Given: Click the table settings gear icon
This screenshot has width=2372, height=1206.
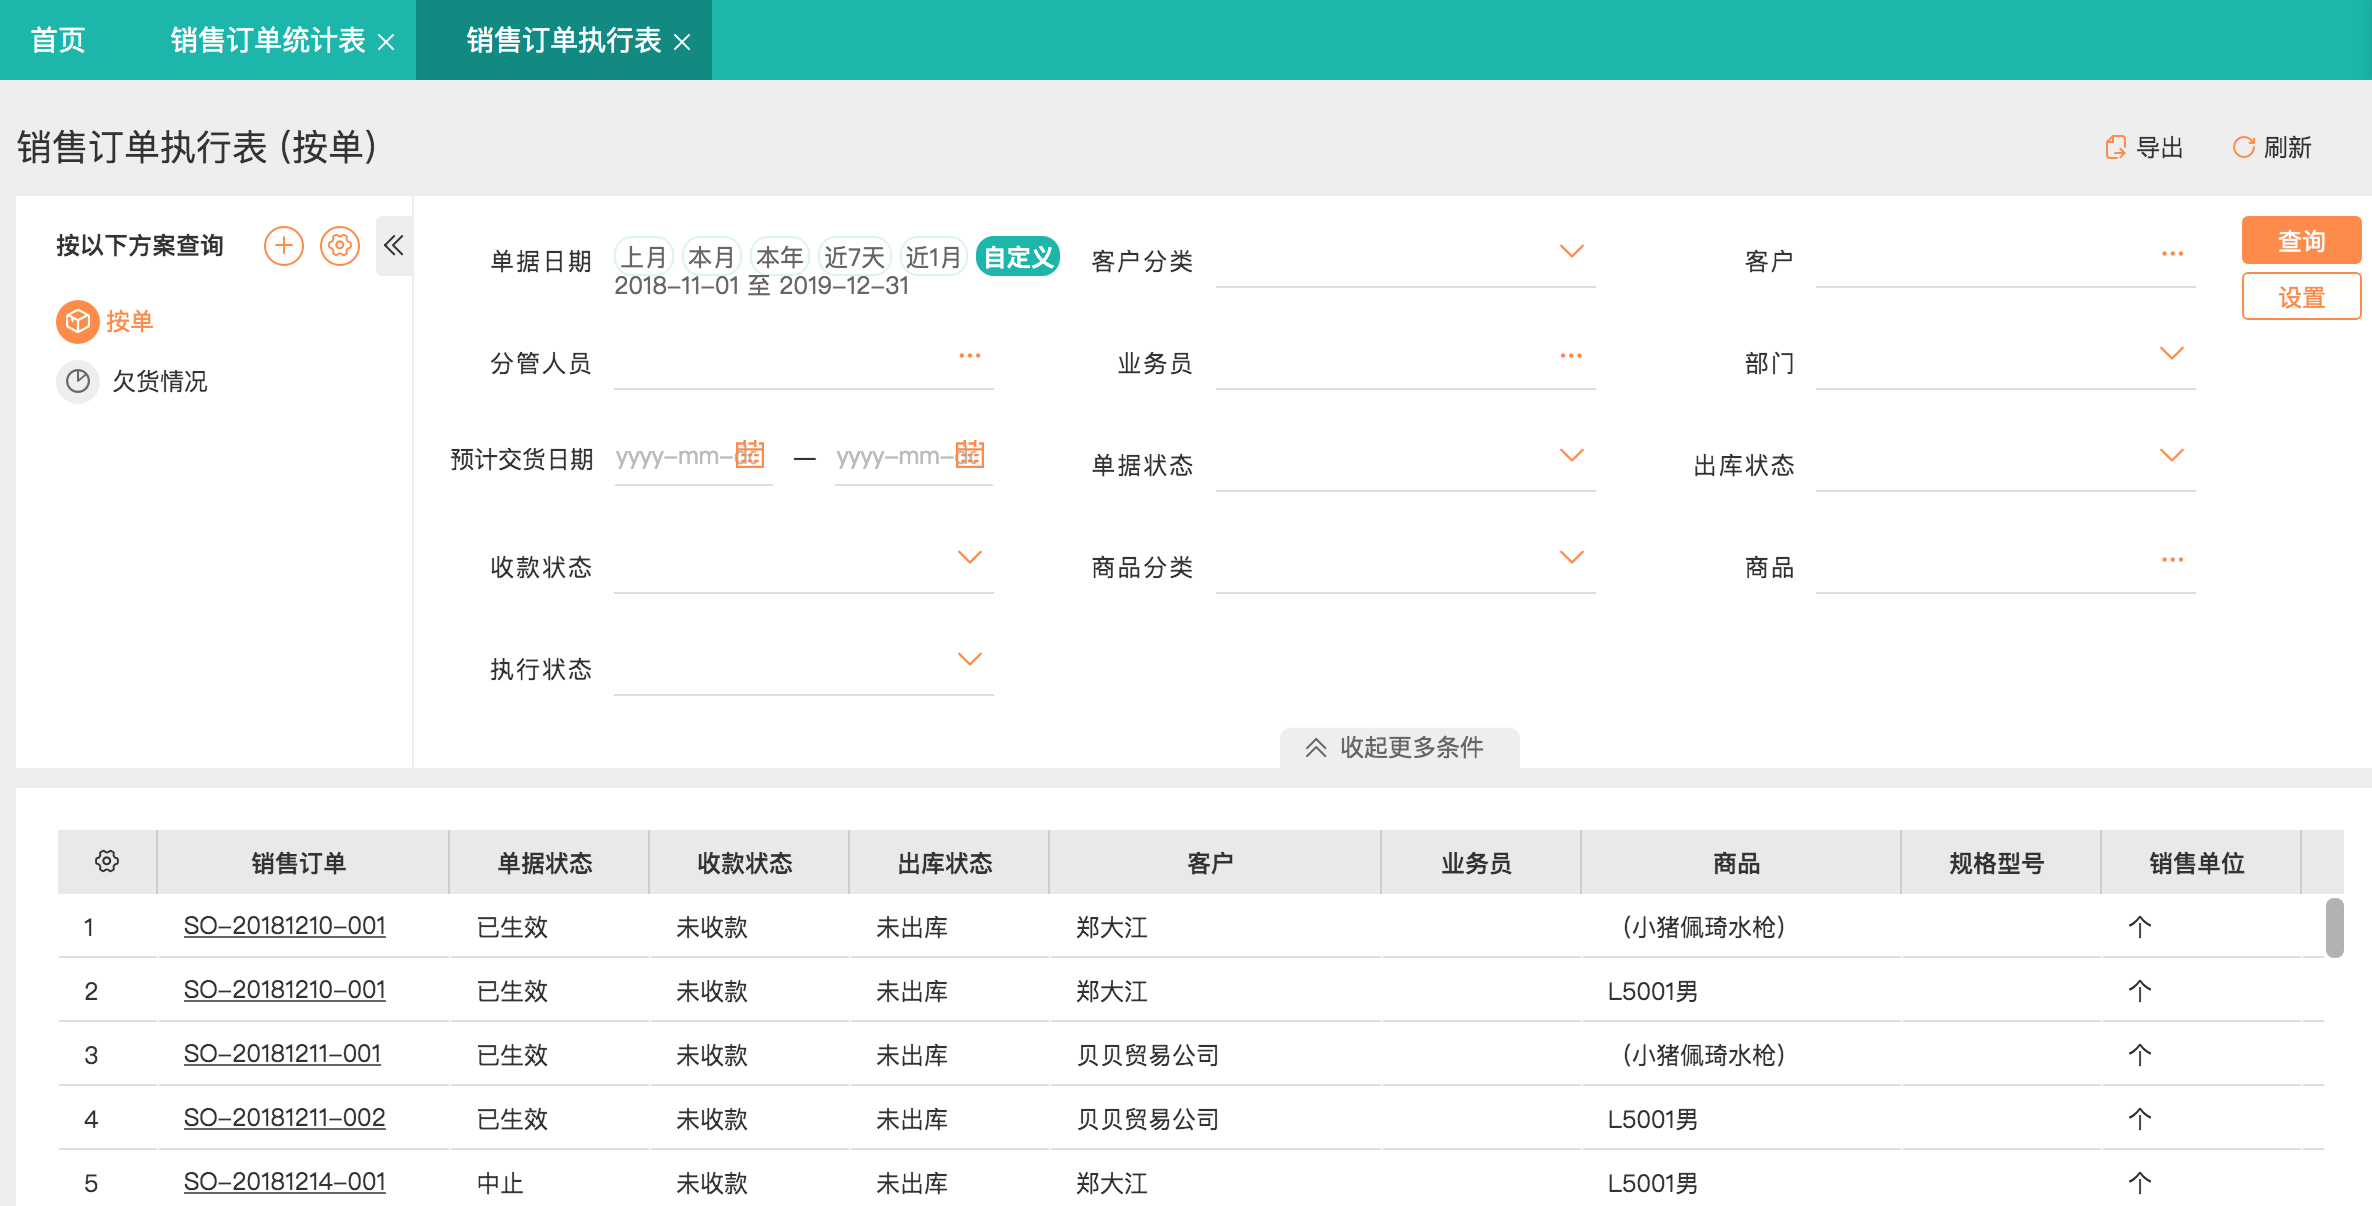Looking at the screenshot, I should click(106, 860).
